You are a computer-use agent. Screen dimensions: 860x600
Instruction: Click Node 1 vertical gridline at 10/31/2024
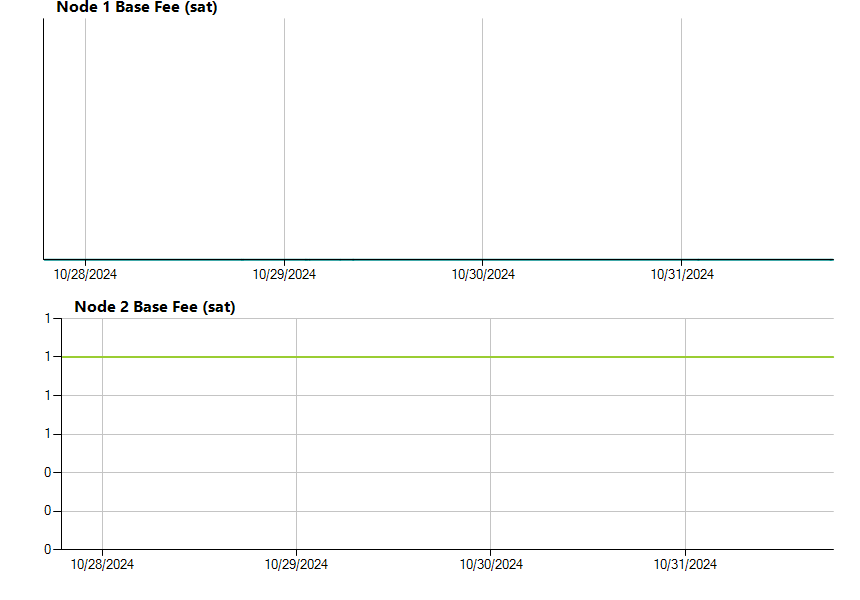click(681, 140)
